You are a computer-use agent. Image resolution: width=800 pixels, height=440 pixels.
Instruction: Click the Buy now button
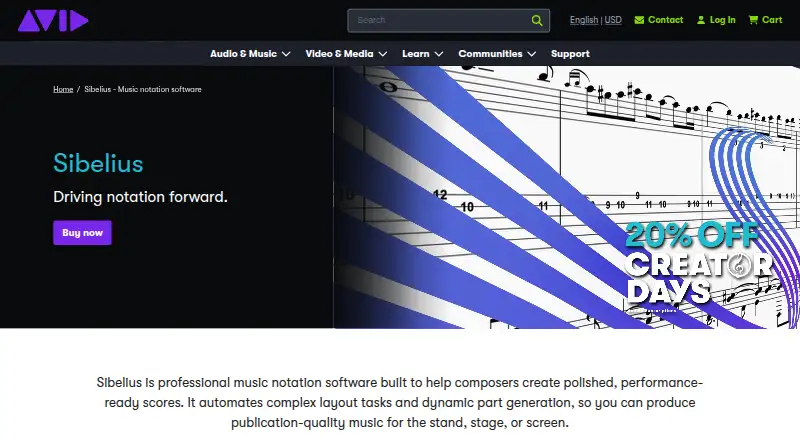point(82,233)
